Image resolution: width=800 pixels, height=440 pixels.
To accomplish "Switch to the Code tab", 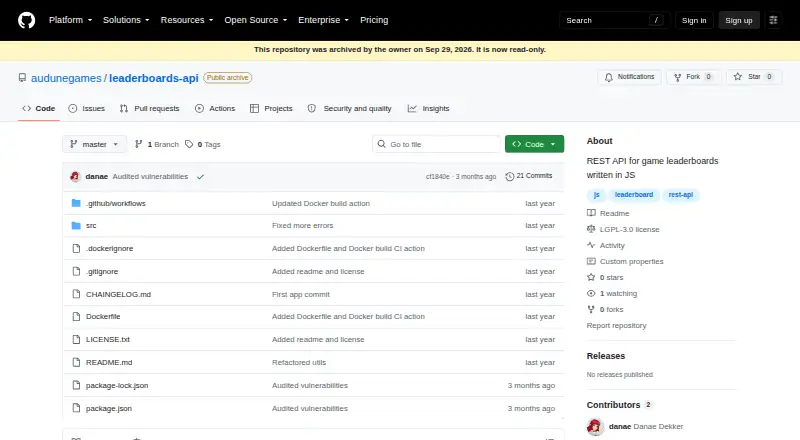I will (x=39, y=108).
